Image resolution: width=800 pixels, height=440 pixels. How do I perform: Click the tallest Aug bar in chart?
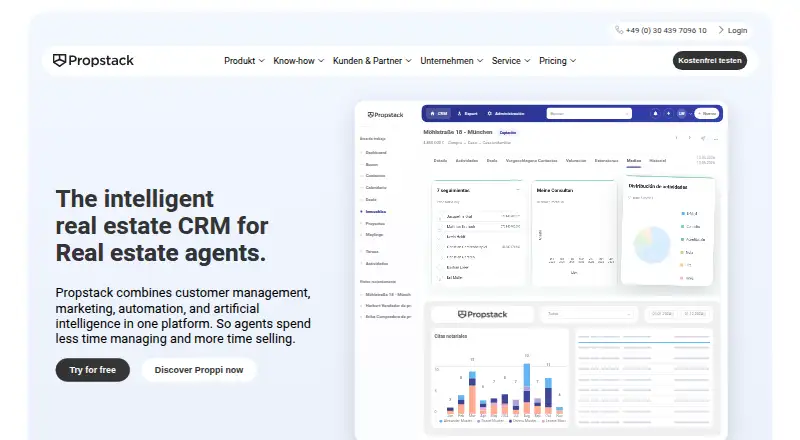coord(527,388)
